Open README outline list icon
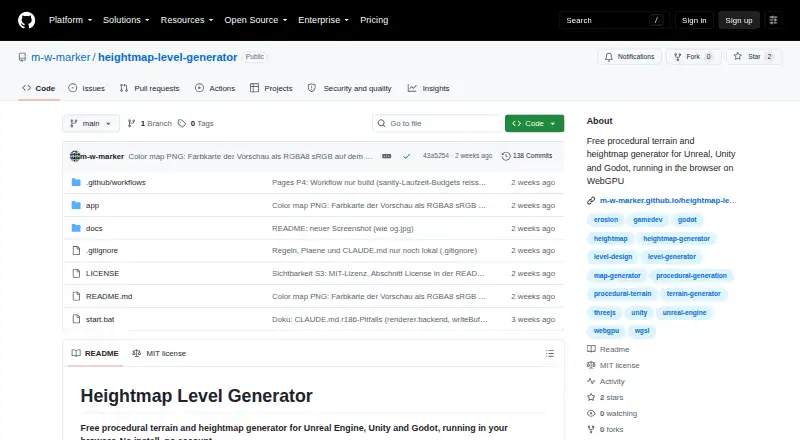Screen dimensions: 800x440 tap(549, 353)
